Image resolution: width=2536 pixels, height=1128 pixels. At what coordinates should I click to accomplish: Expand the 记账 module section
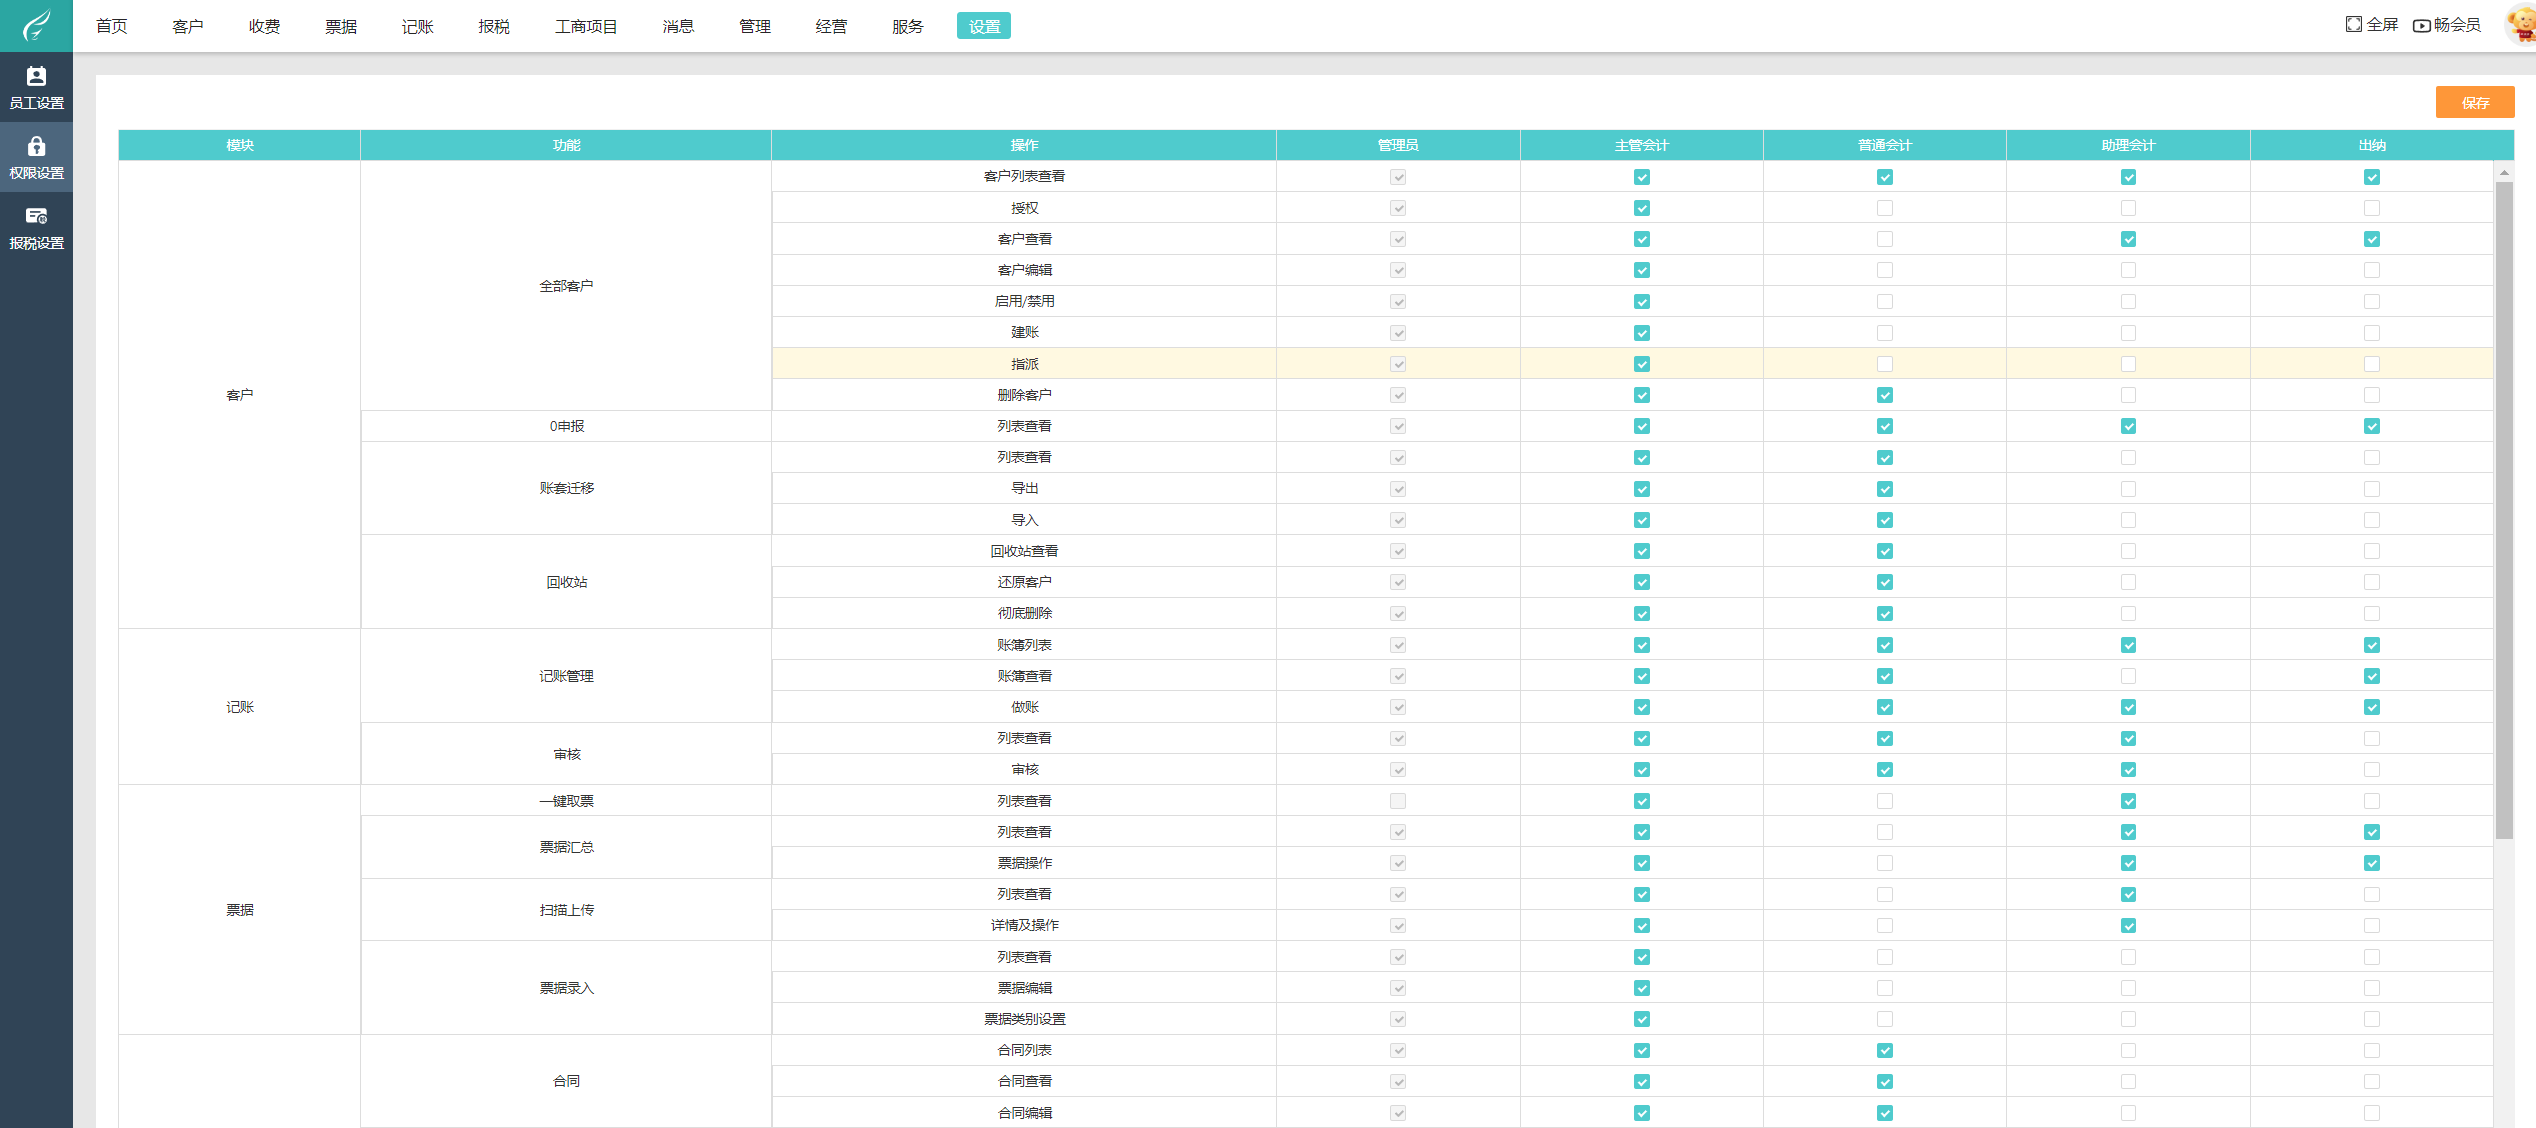239,706
